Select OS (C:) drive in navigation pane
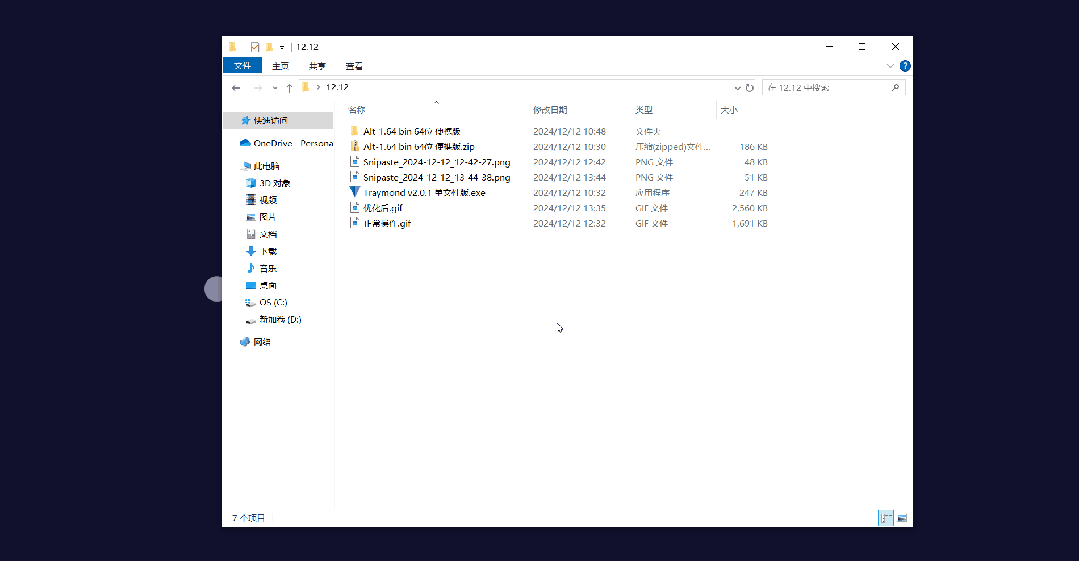The width and height of the screenshot is (1079, 561). [x=273, y=302]
